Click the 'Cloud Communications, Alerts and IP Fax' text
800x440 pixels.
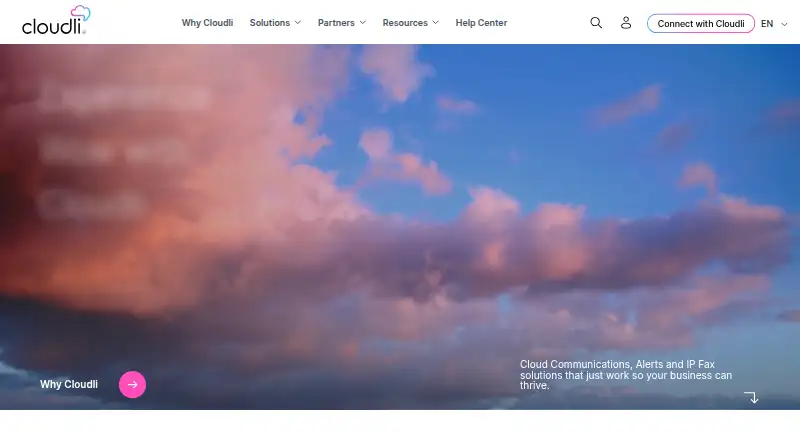(x=617, y=364)
